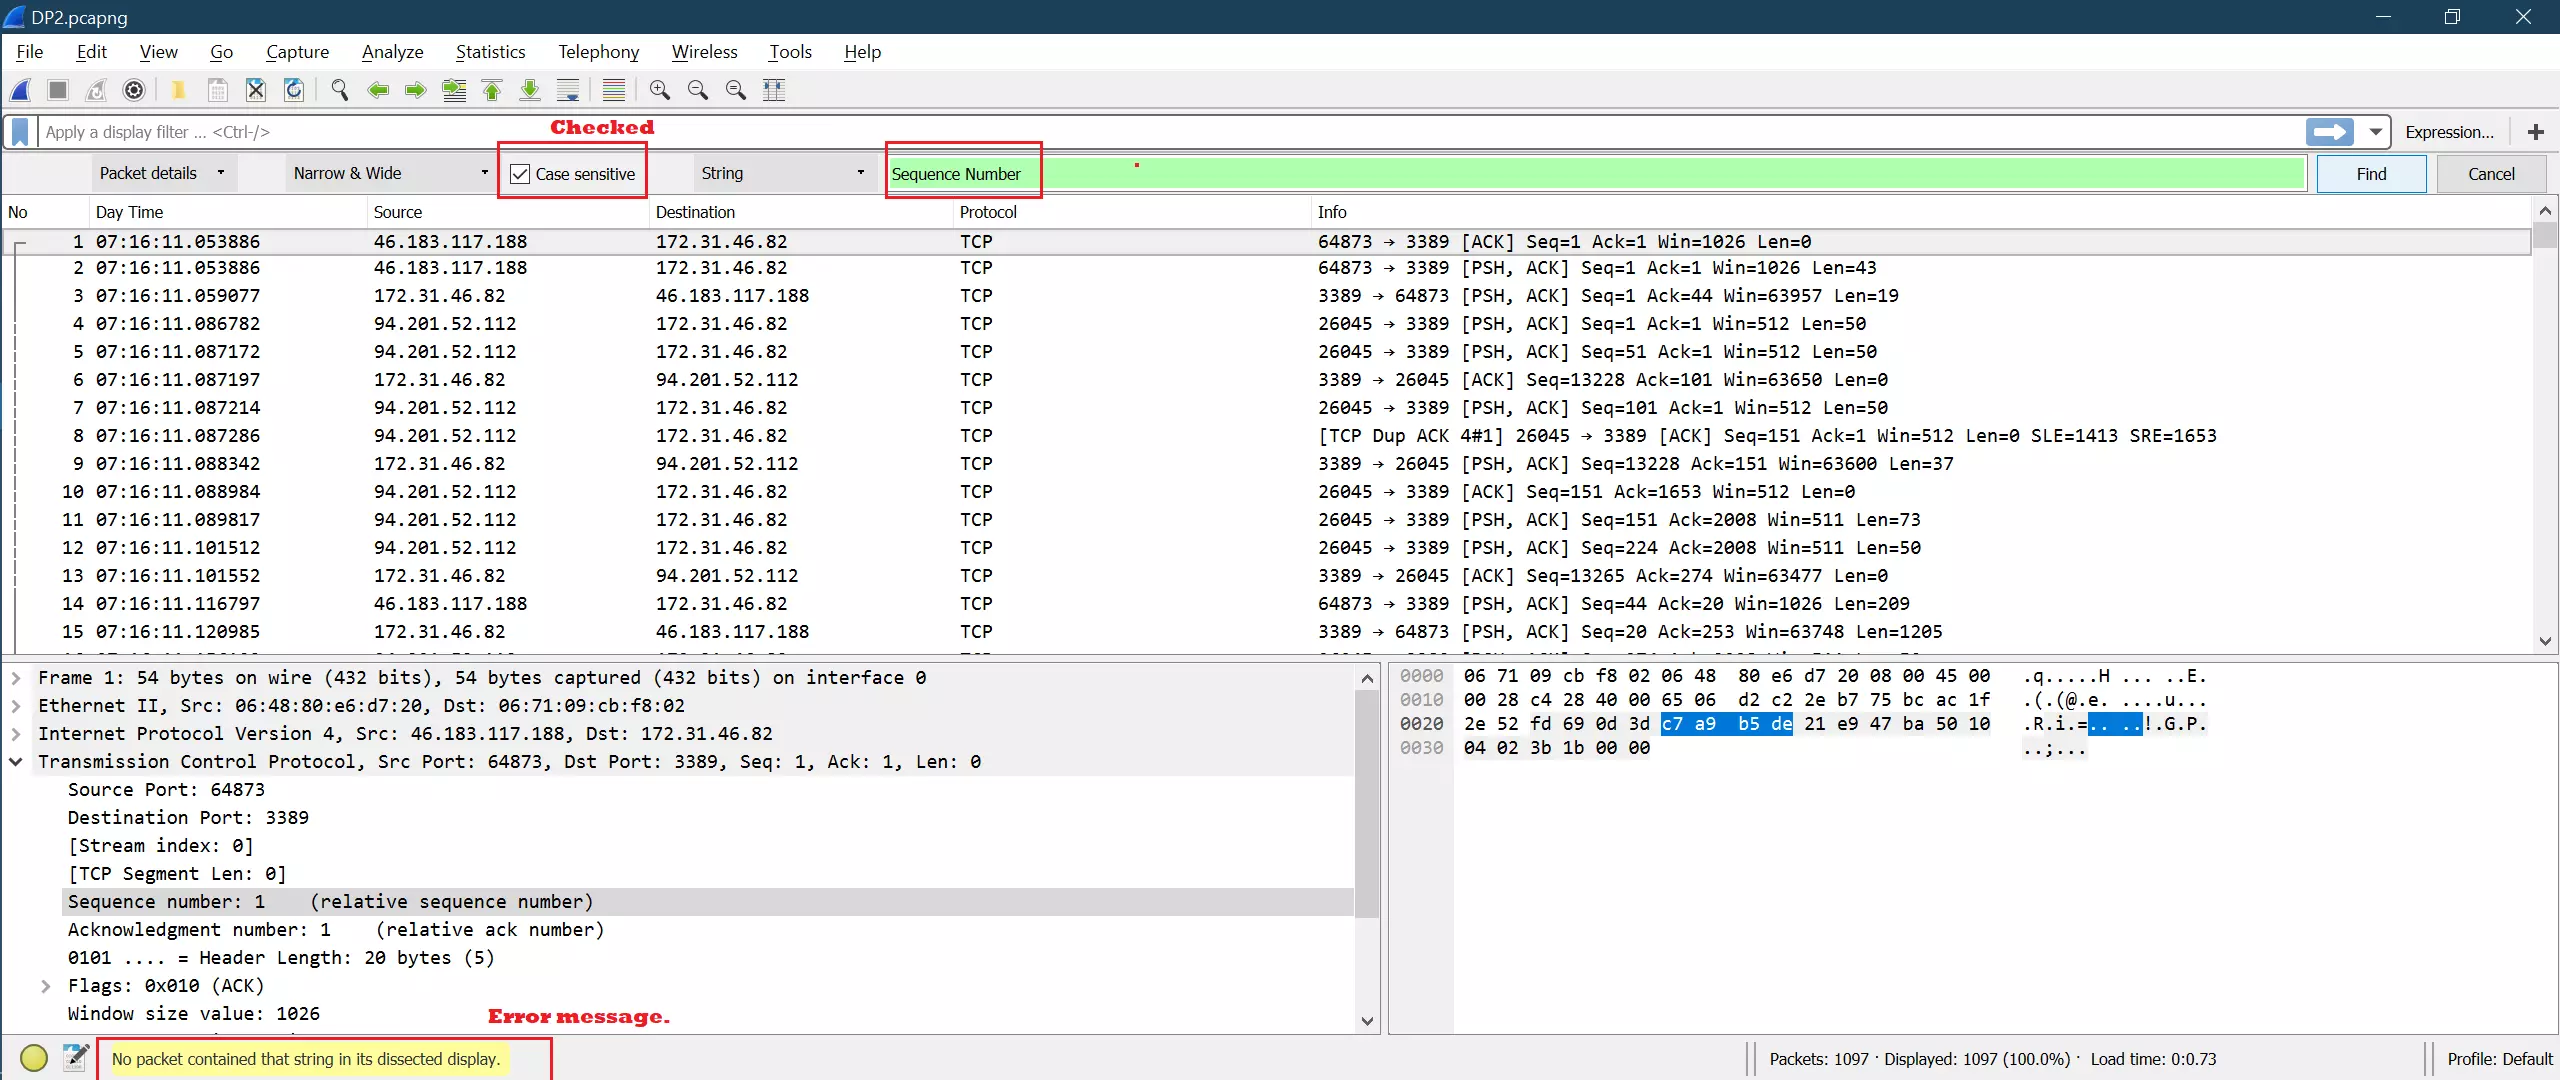The width and height of the screenshot is (2560, 1080).
Task: Expand Ethernet II layer tree item
Action: [21, 705]
